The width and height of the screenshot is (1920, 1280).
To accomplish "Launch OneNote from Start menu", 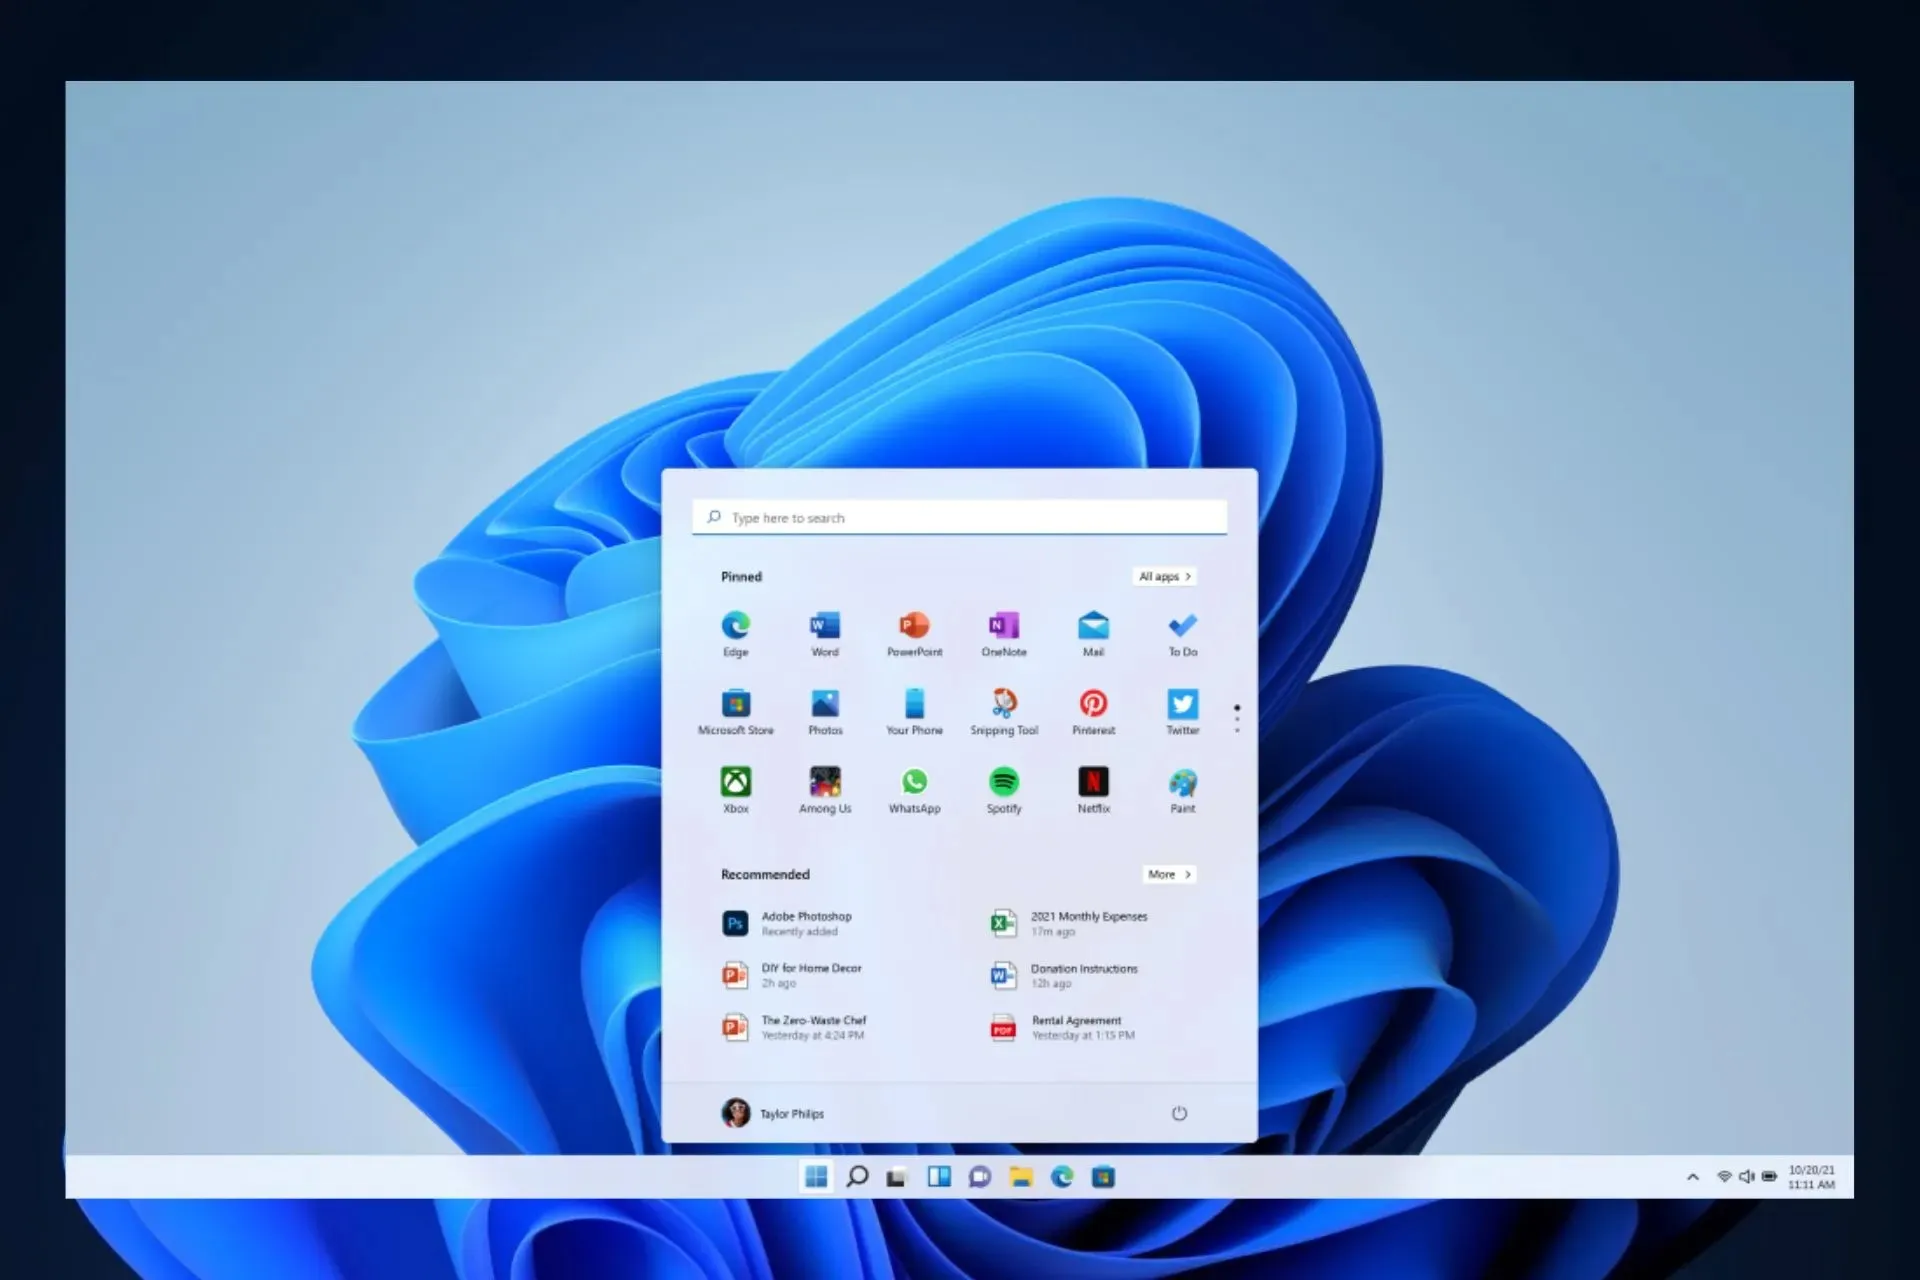I will (1004, 634).
